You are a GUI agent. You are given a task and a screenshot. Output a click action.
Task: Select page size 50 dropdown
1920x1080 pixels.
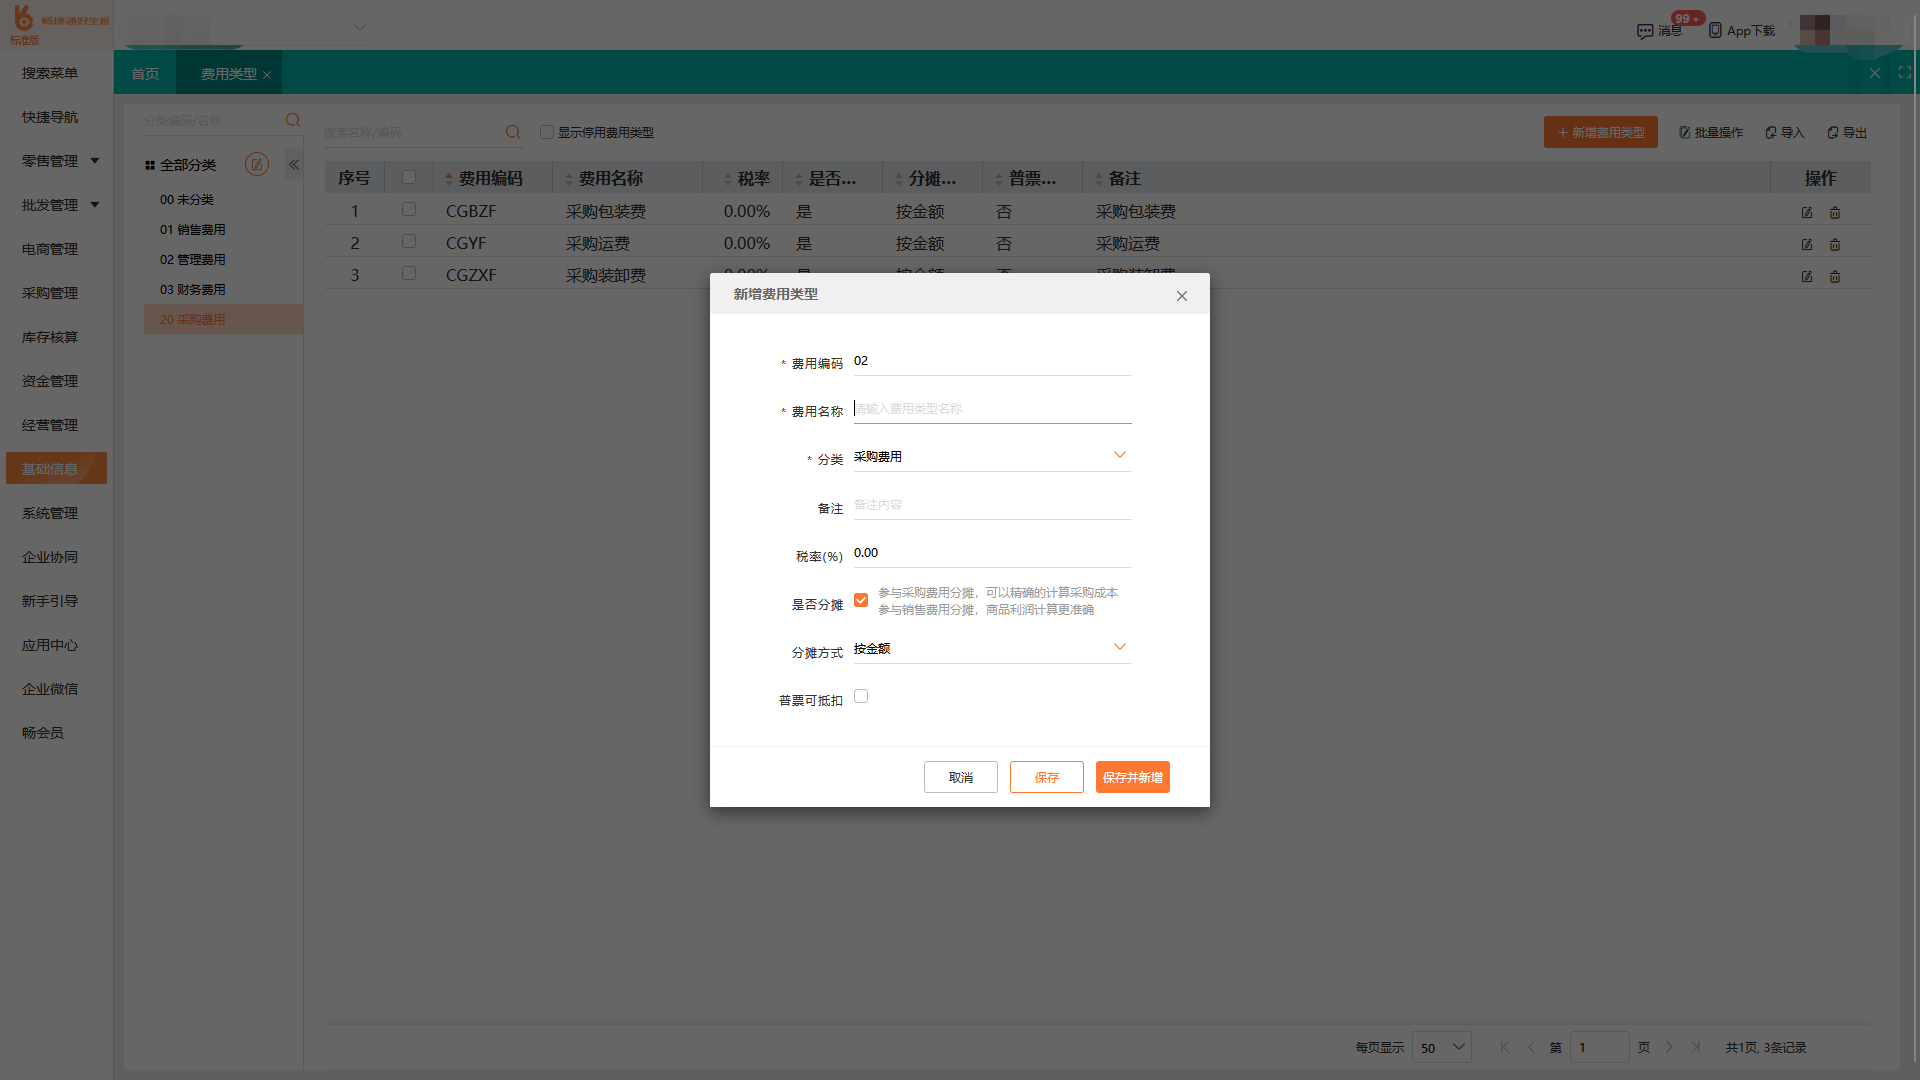point(1439,1047)
